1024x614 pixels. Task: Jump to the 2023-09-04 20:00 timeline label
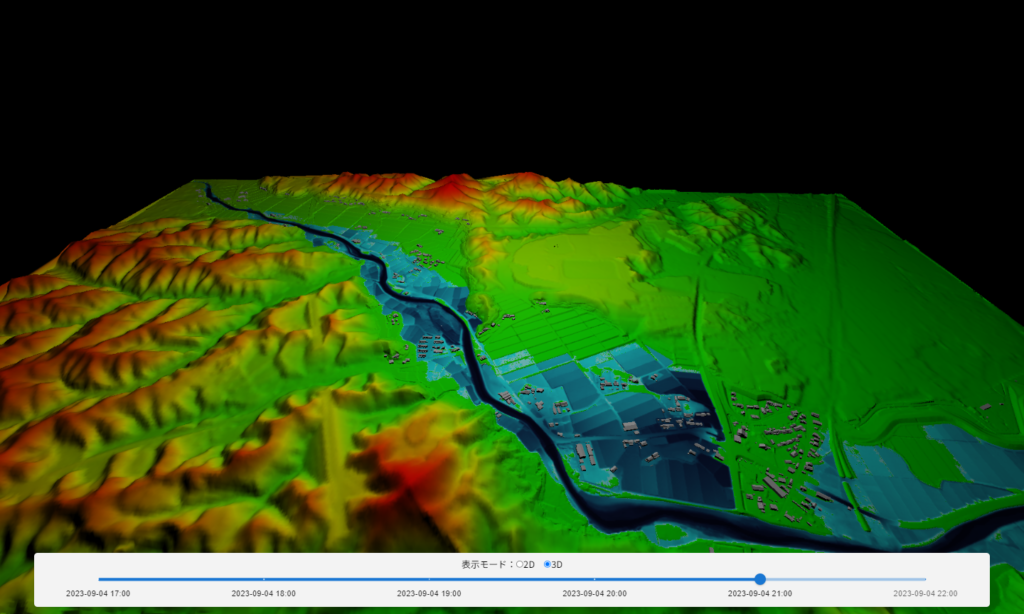pos(594,594)
